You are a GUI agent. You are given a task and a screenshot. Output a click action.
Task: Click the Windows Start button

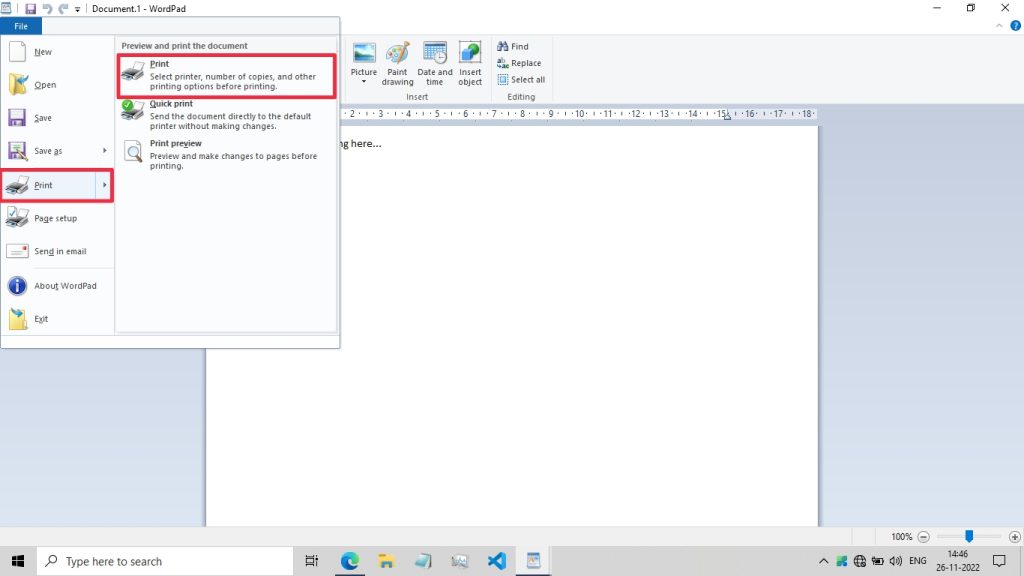(18, 561)
